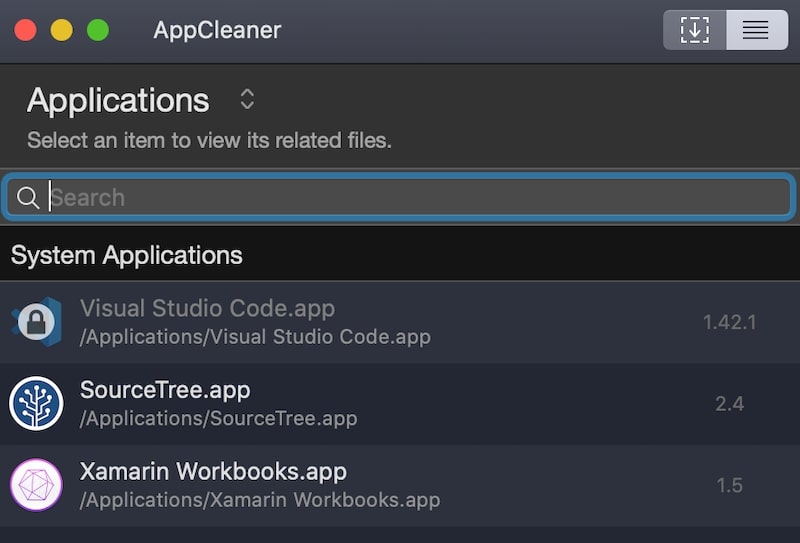Select the Xamarin Workbooks.app list entry

(400, 485)
